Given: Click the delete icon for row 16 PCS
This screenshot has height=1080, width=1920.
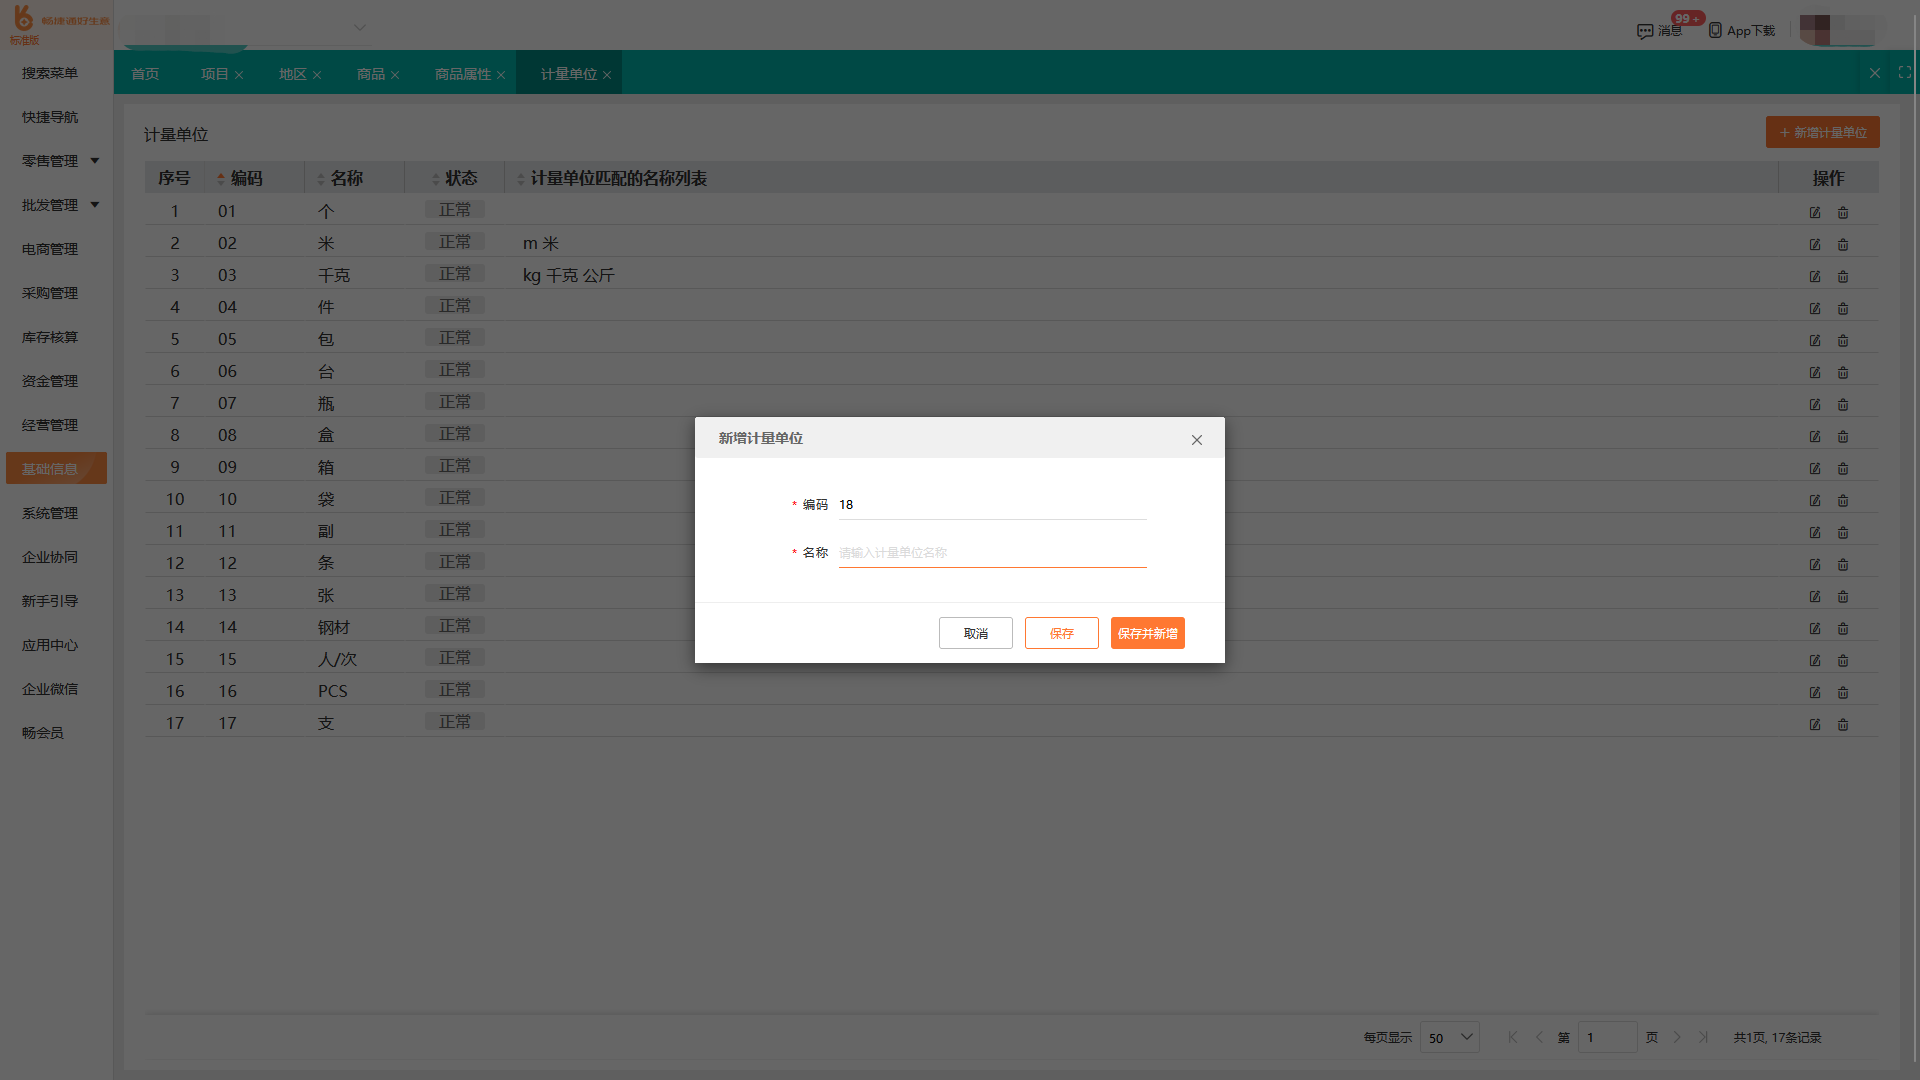Looking at the screenshot, I should pyautogui.click(x=1844, y=692).
